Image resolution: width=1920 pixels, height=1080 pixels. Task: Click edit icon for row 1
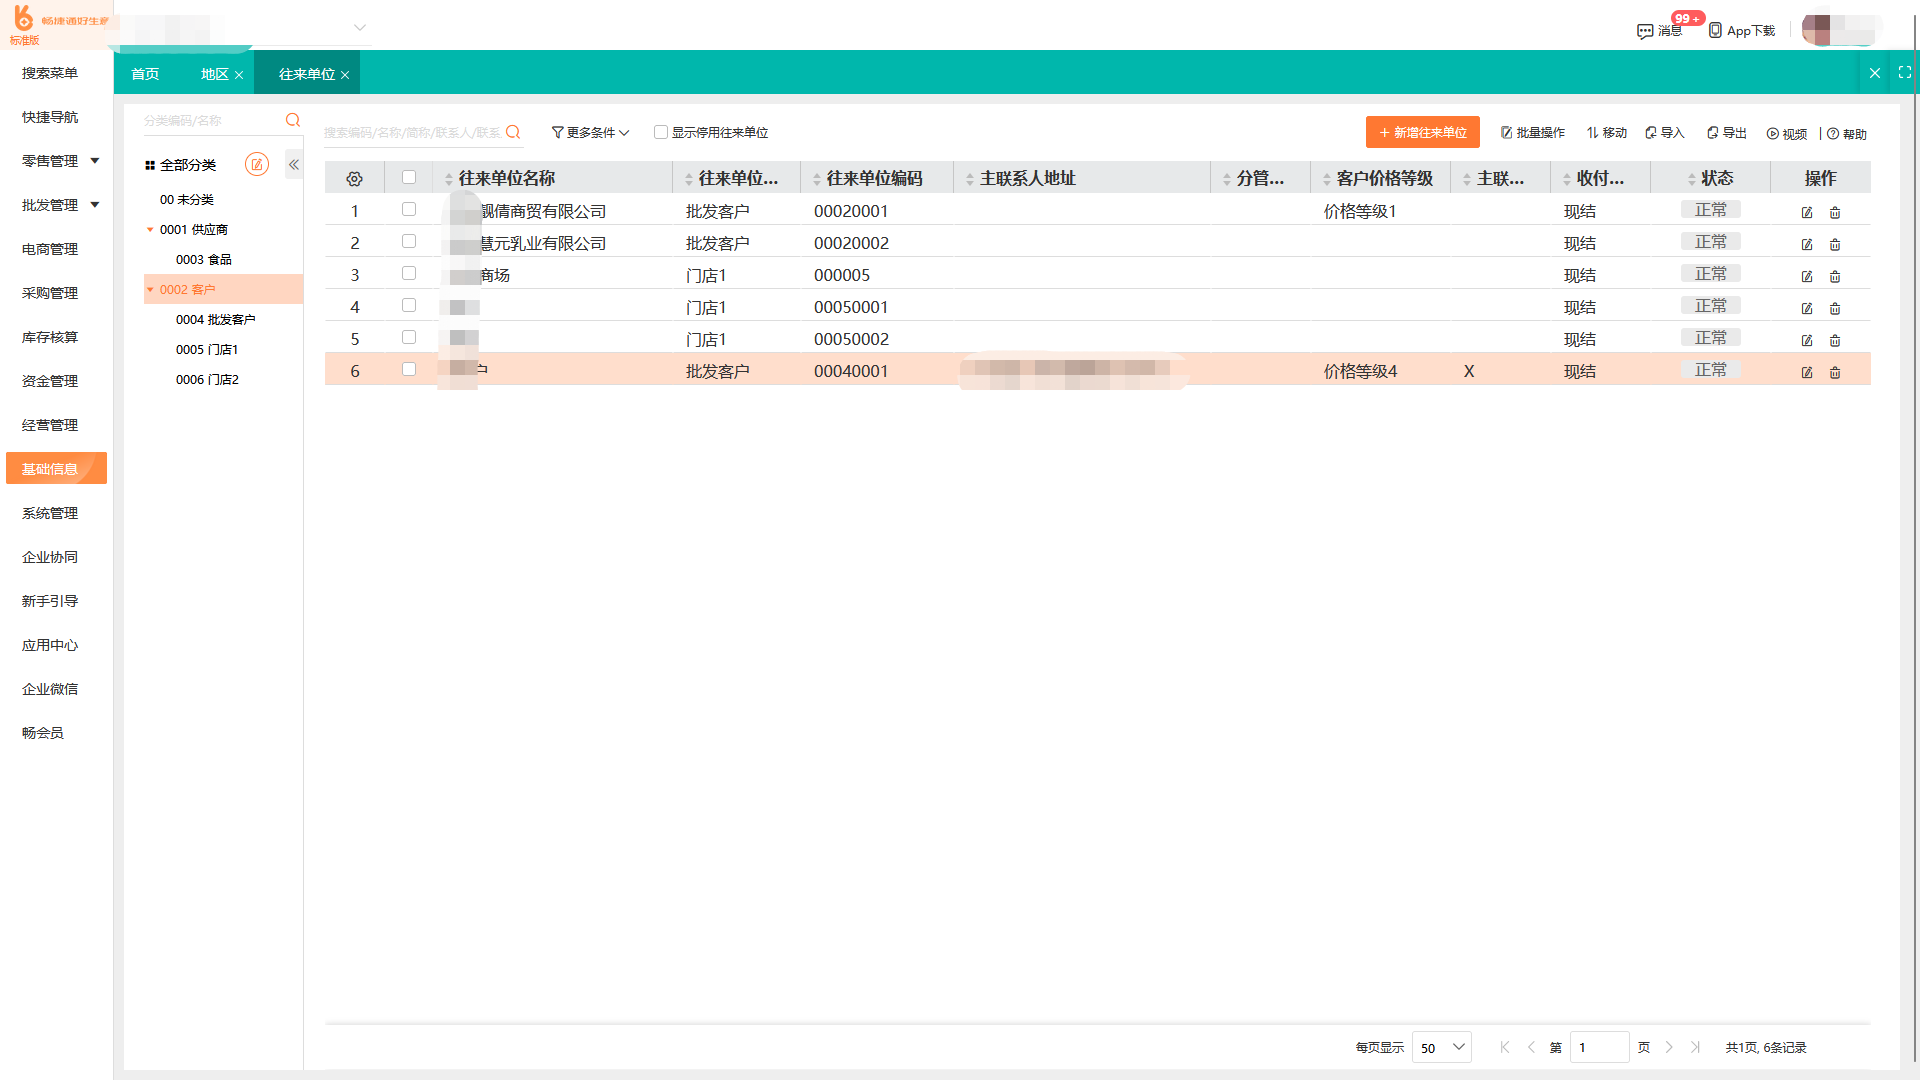coord(1807,211)
